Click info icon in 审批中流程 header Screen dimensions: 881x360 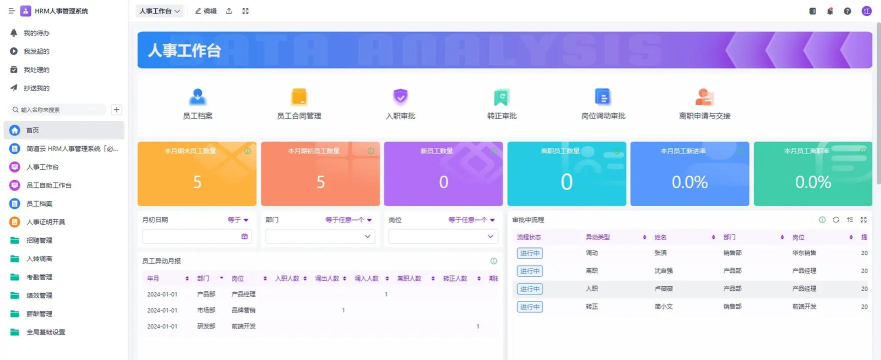coord(823,220)
